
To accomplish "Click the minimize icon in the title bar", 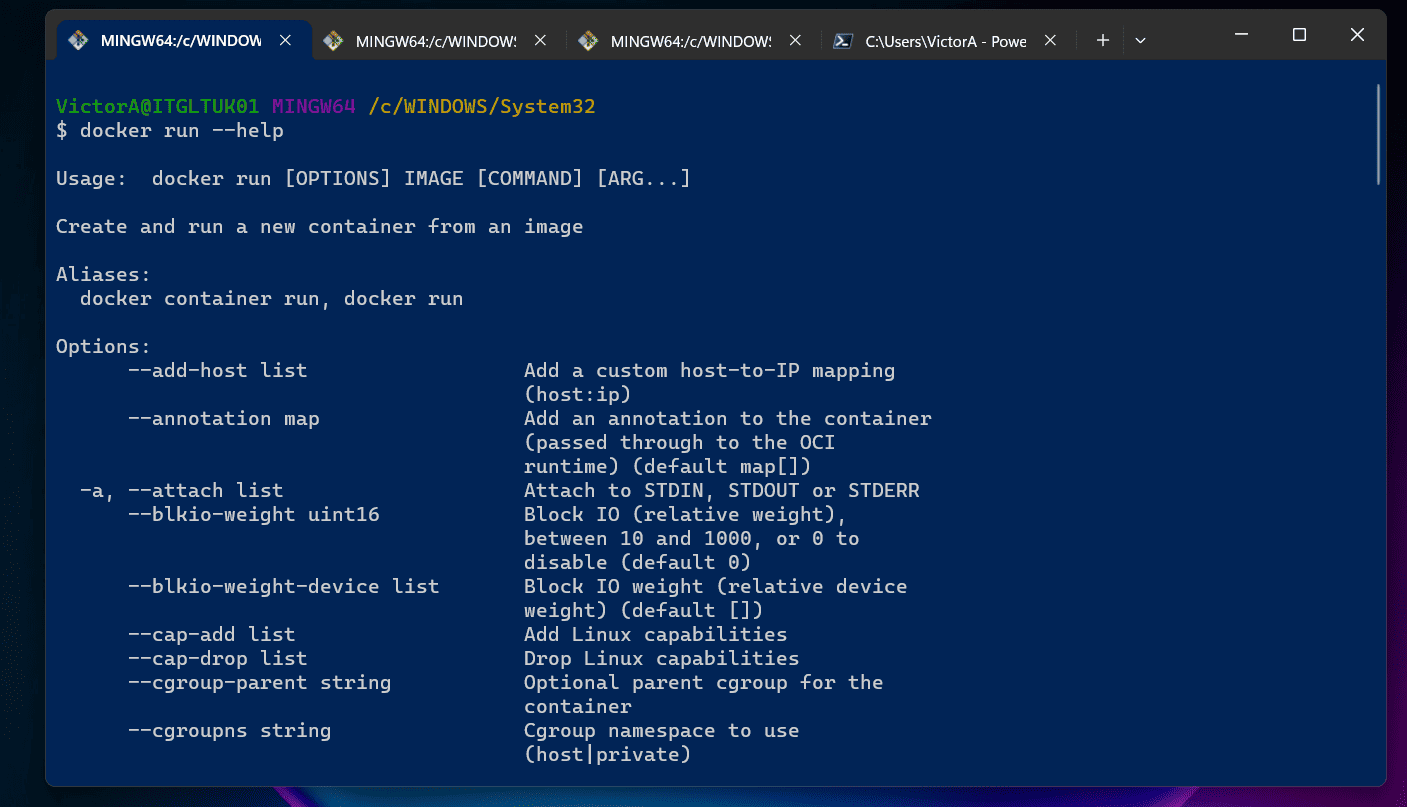I will [x=1240, y=34].
